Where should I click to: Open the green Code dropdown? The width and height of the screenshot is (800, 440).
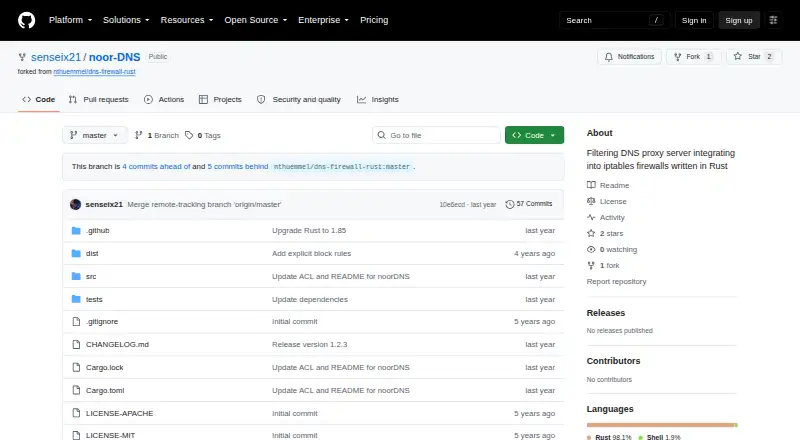point(534,135)
